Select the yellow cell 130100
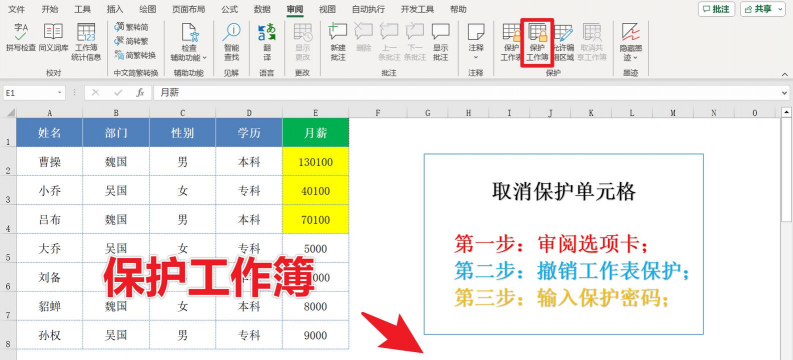 click(x=316, y=162)
